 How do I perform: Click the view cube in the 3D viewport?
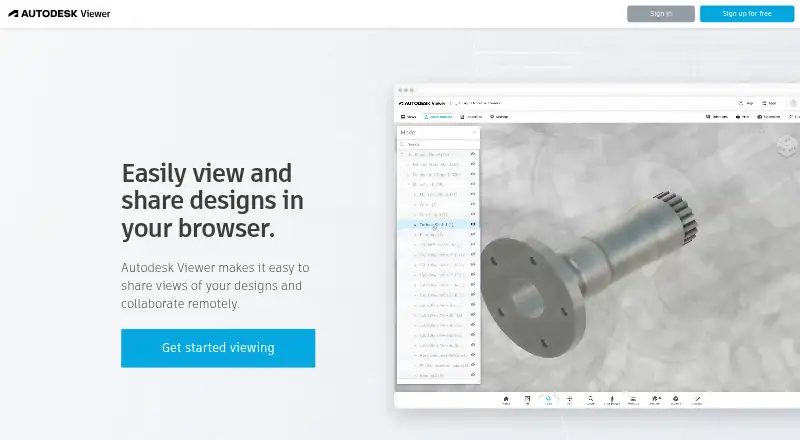click(786, 146)
